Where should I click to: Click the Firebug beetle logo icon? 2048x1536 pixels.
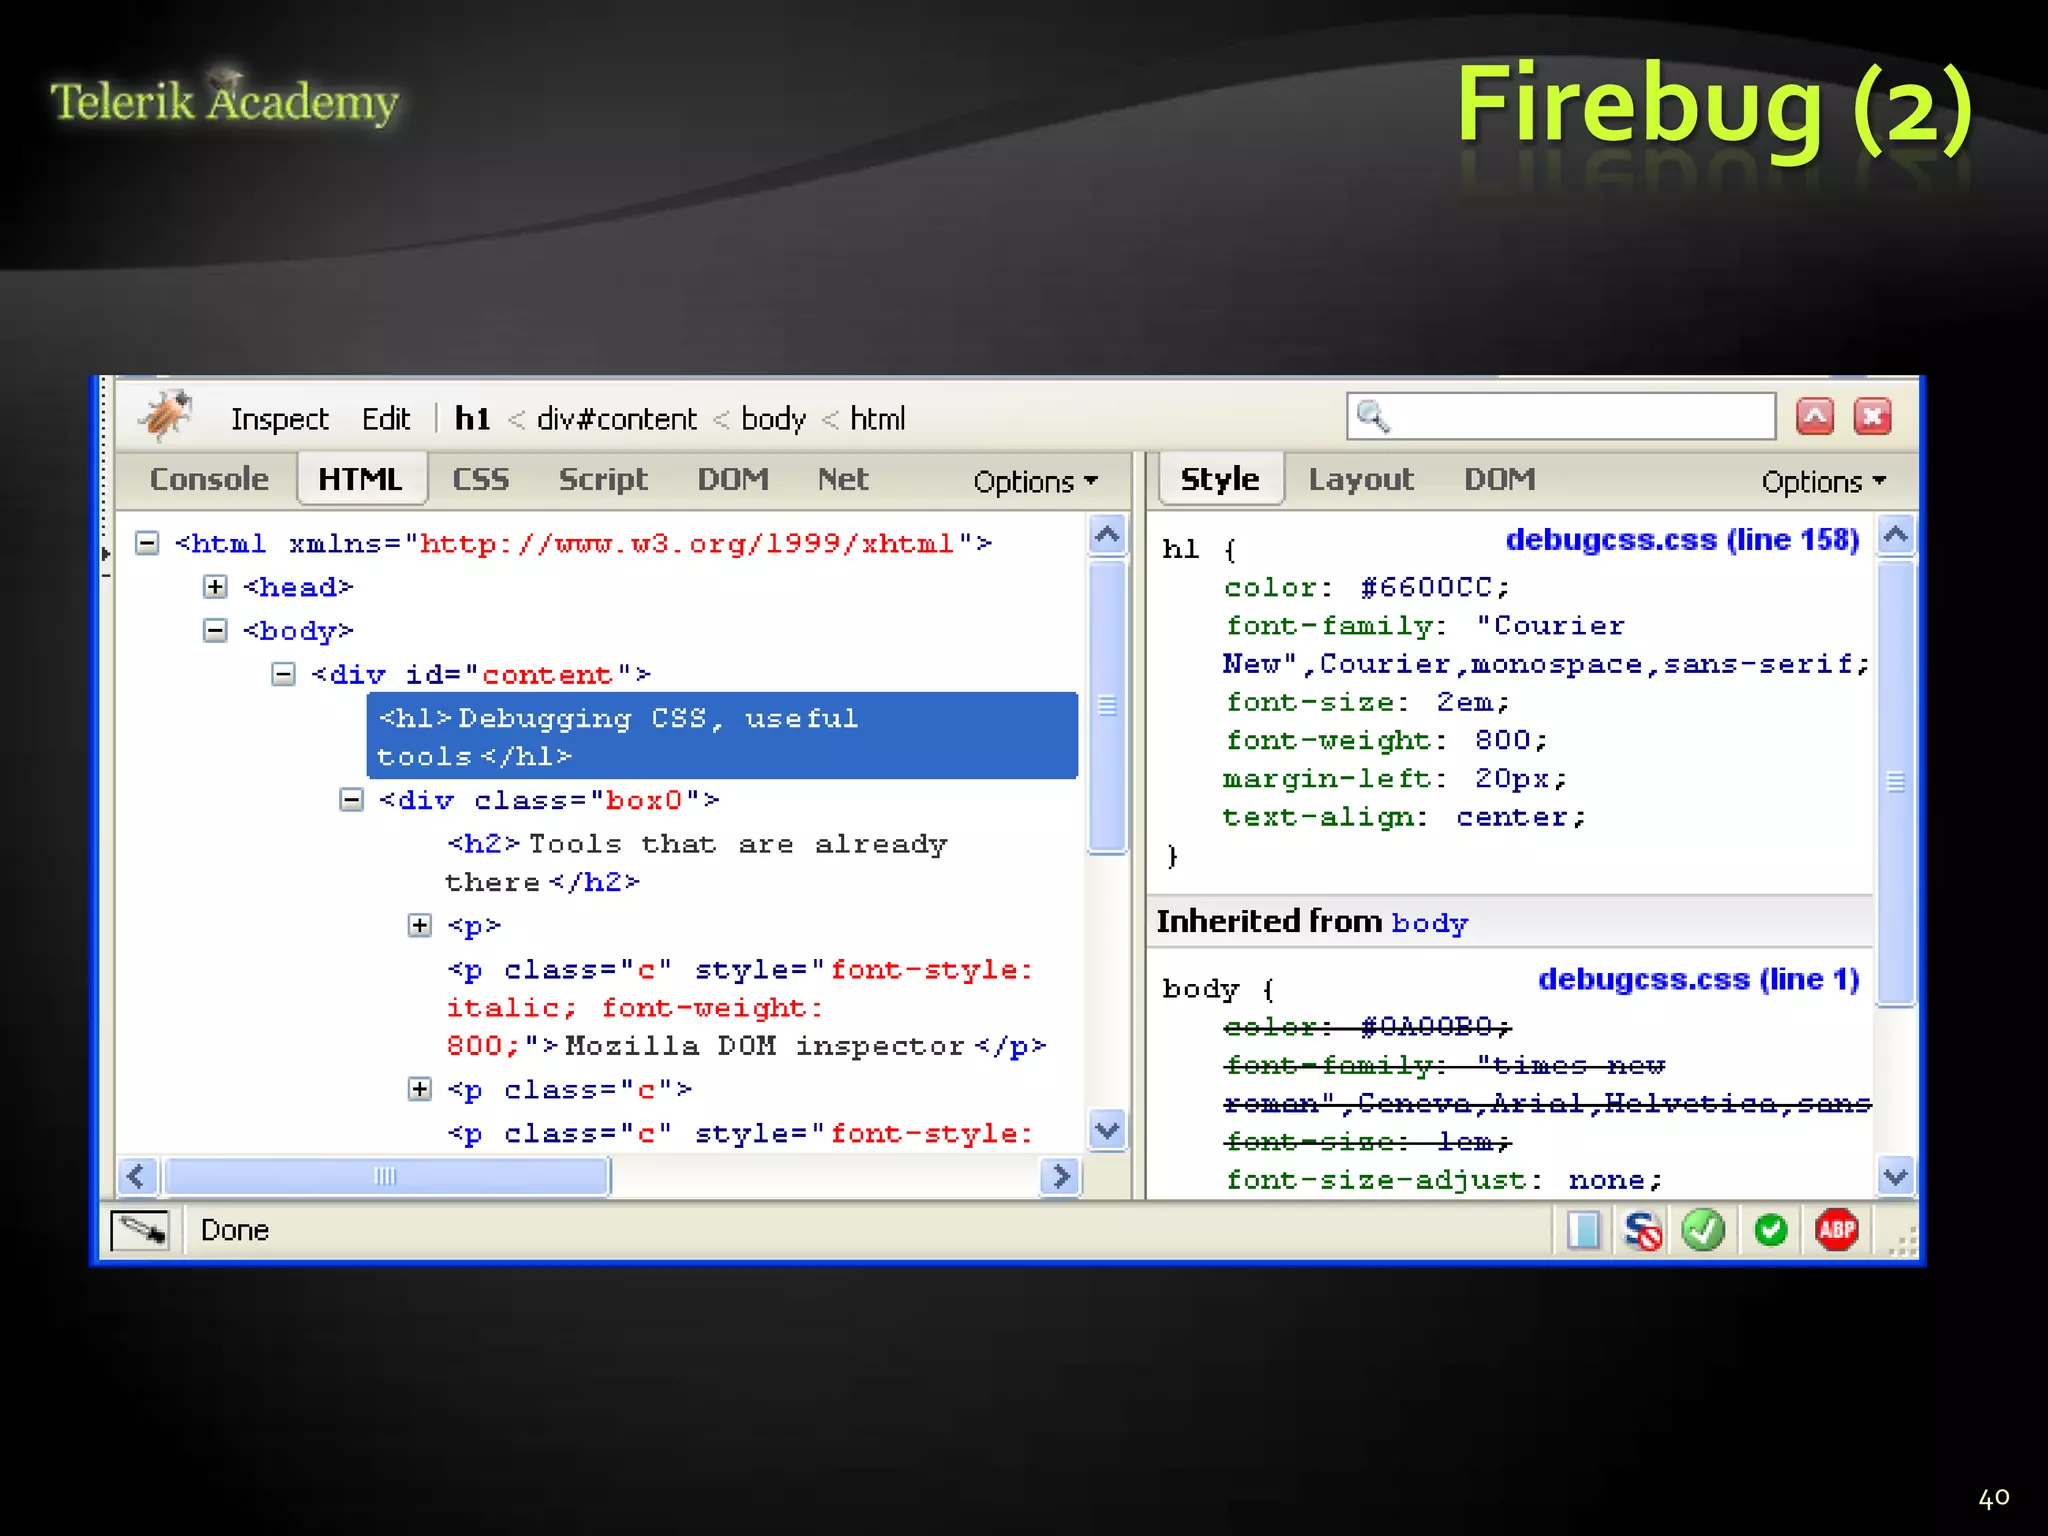click(166, 415)
